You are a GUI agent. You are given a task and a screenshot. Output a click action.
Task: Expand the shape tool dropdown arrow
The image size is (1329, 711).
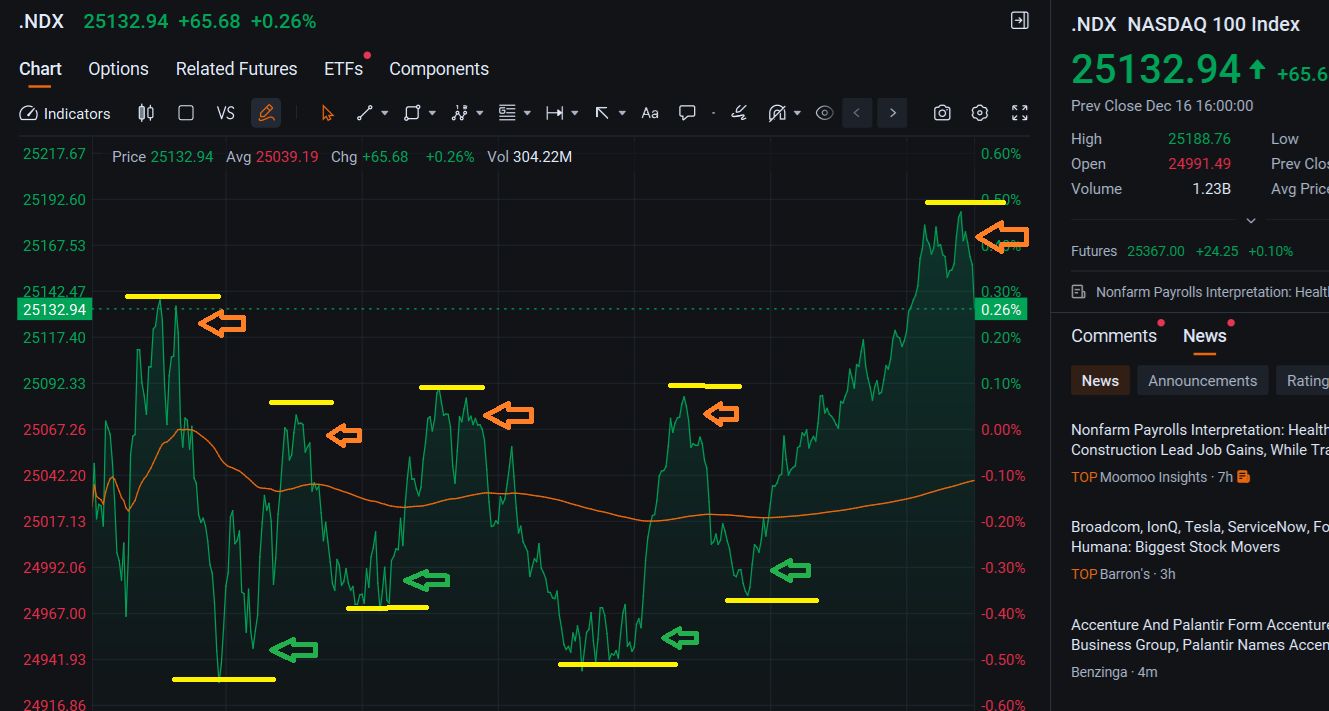point(432,114)
